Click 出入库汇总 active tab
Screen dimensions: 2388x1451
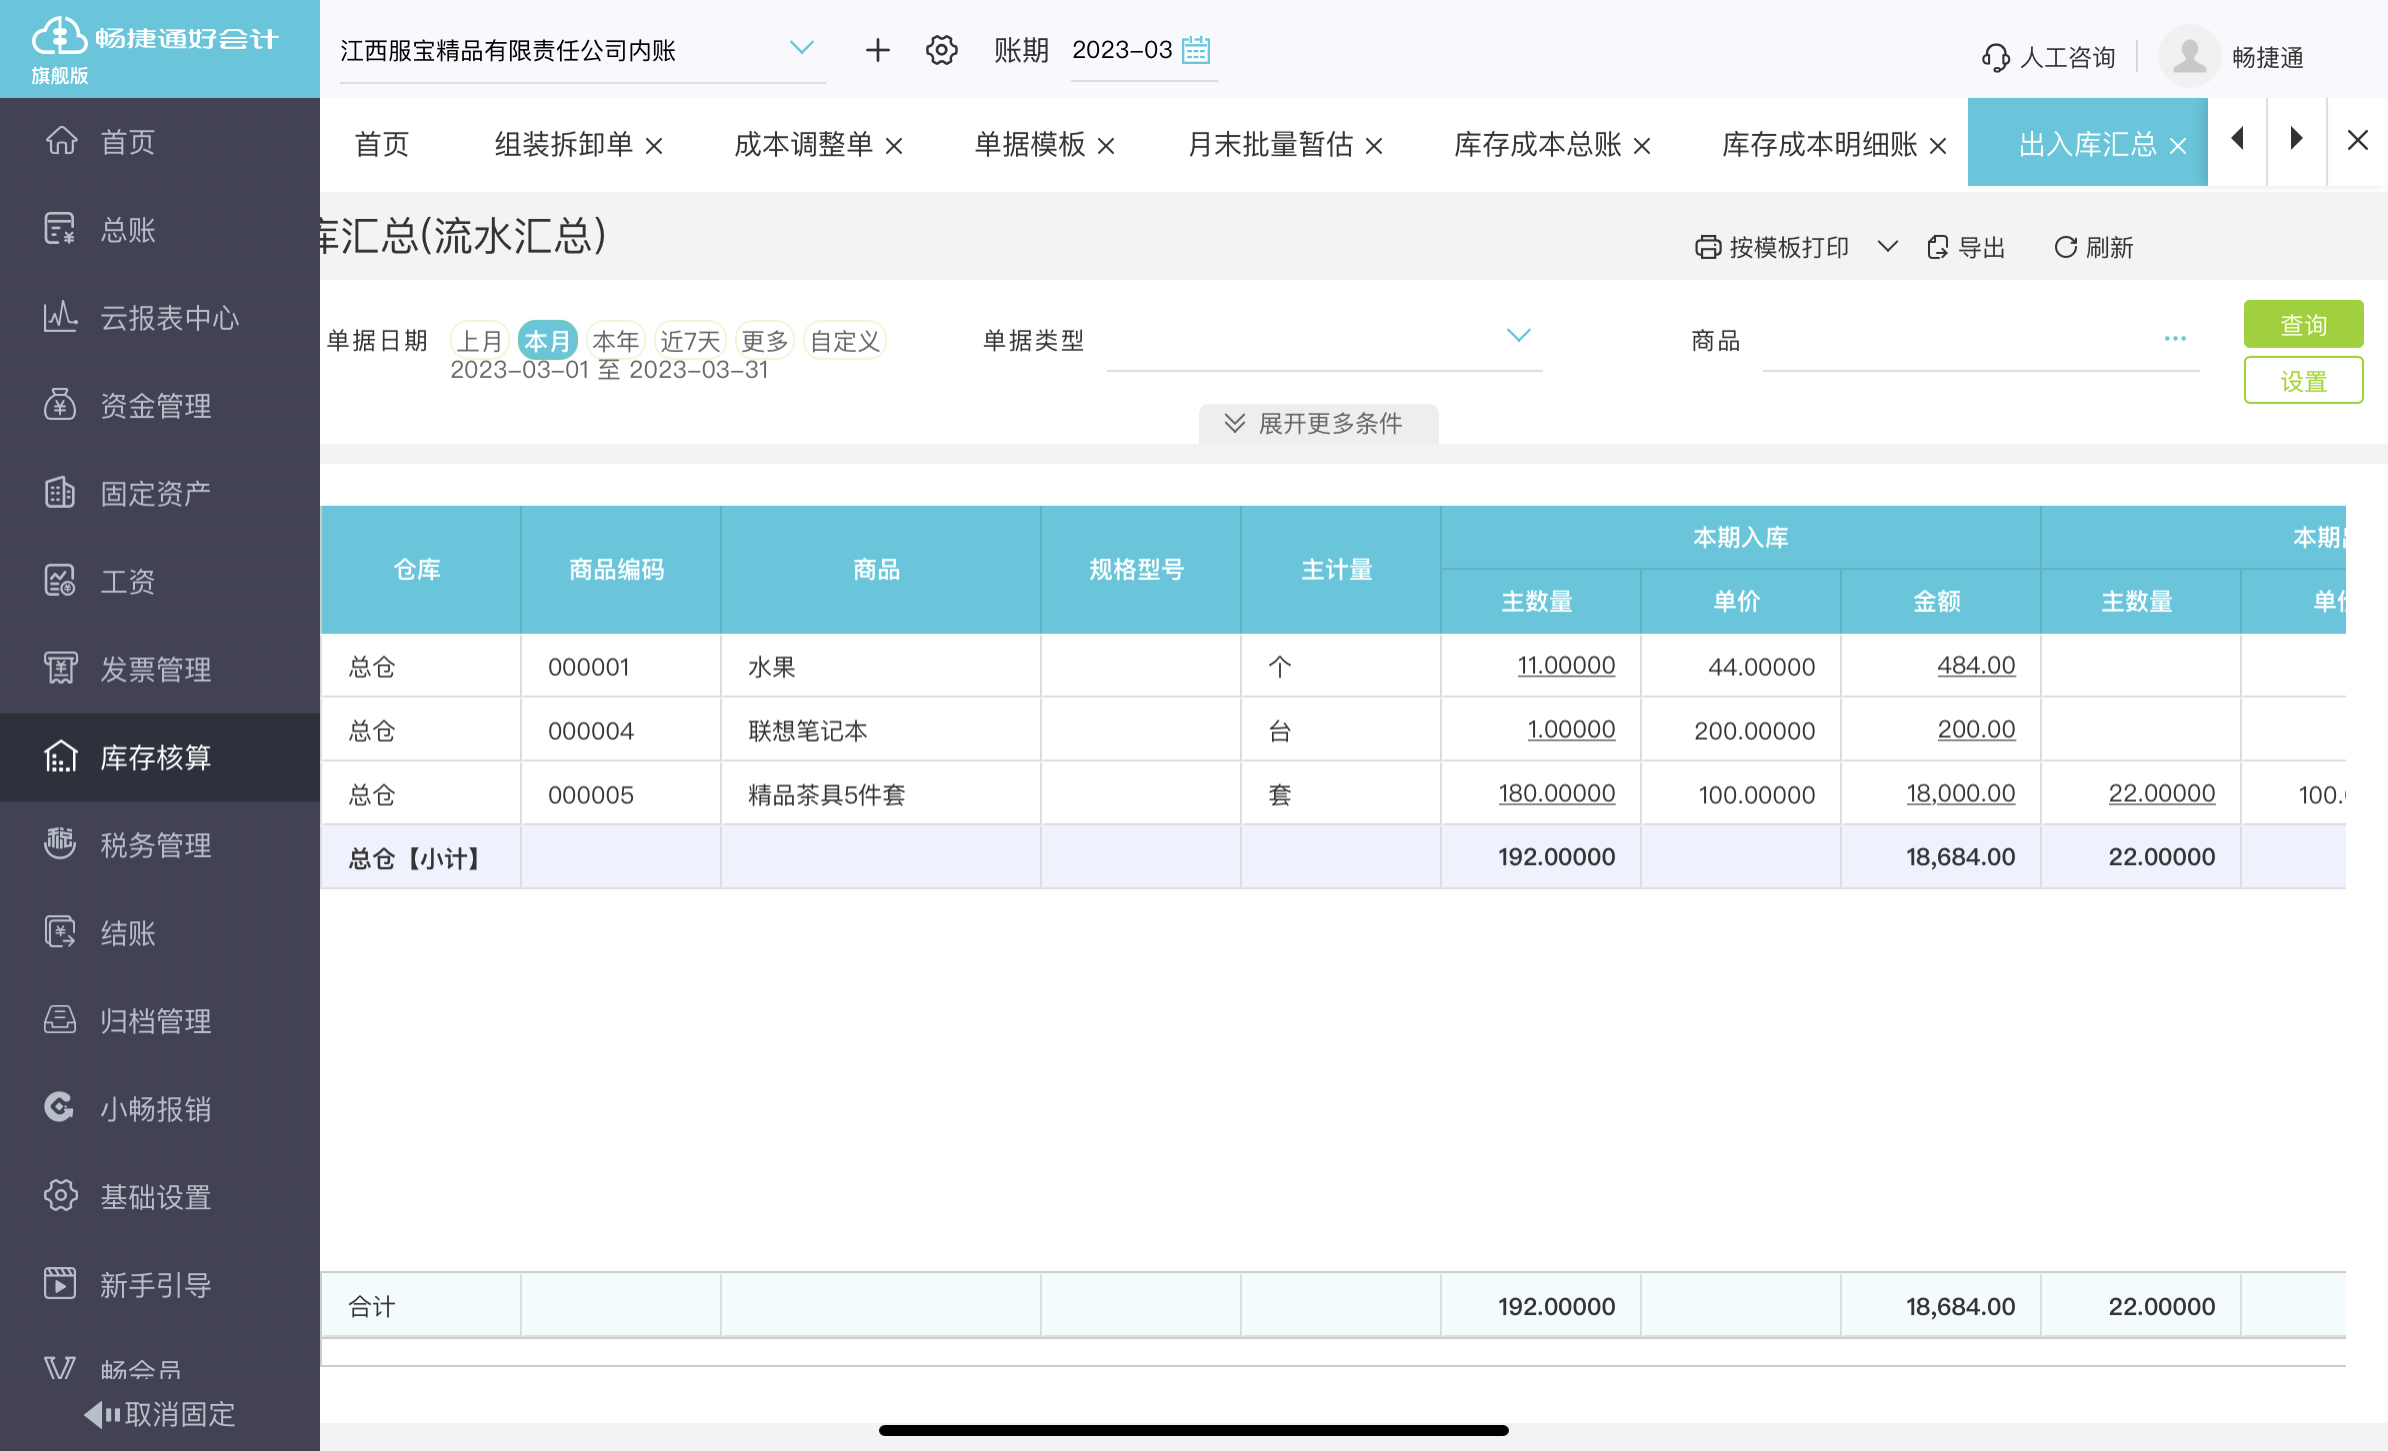coord(2086,143)
